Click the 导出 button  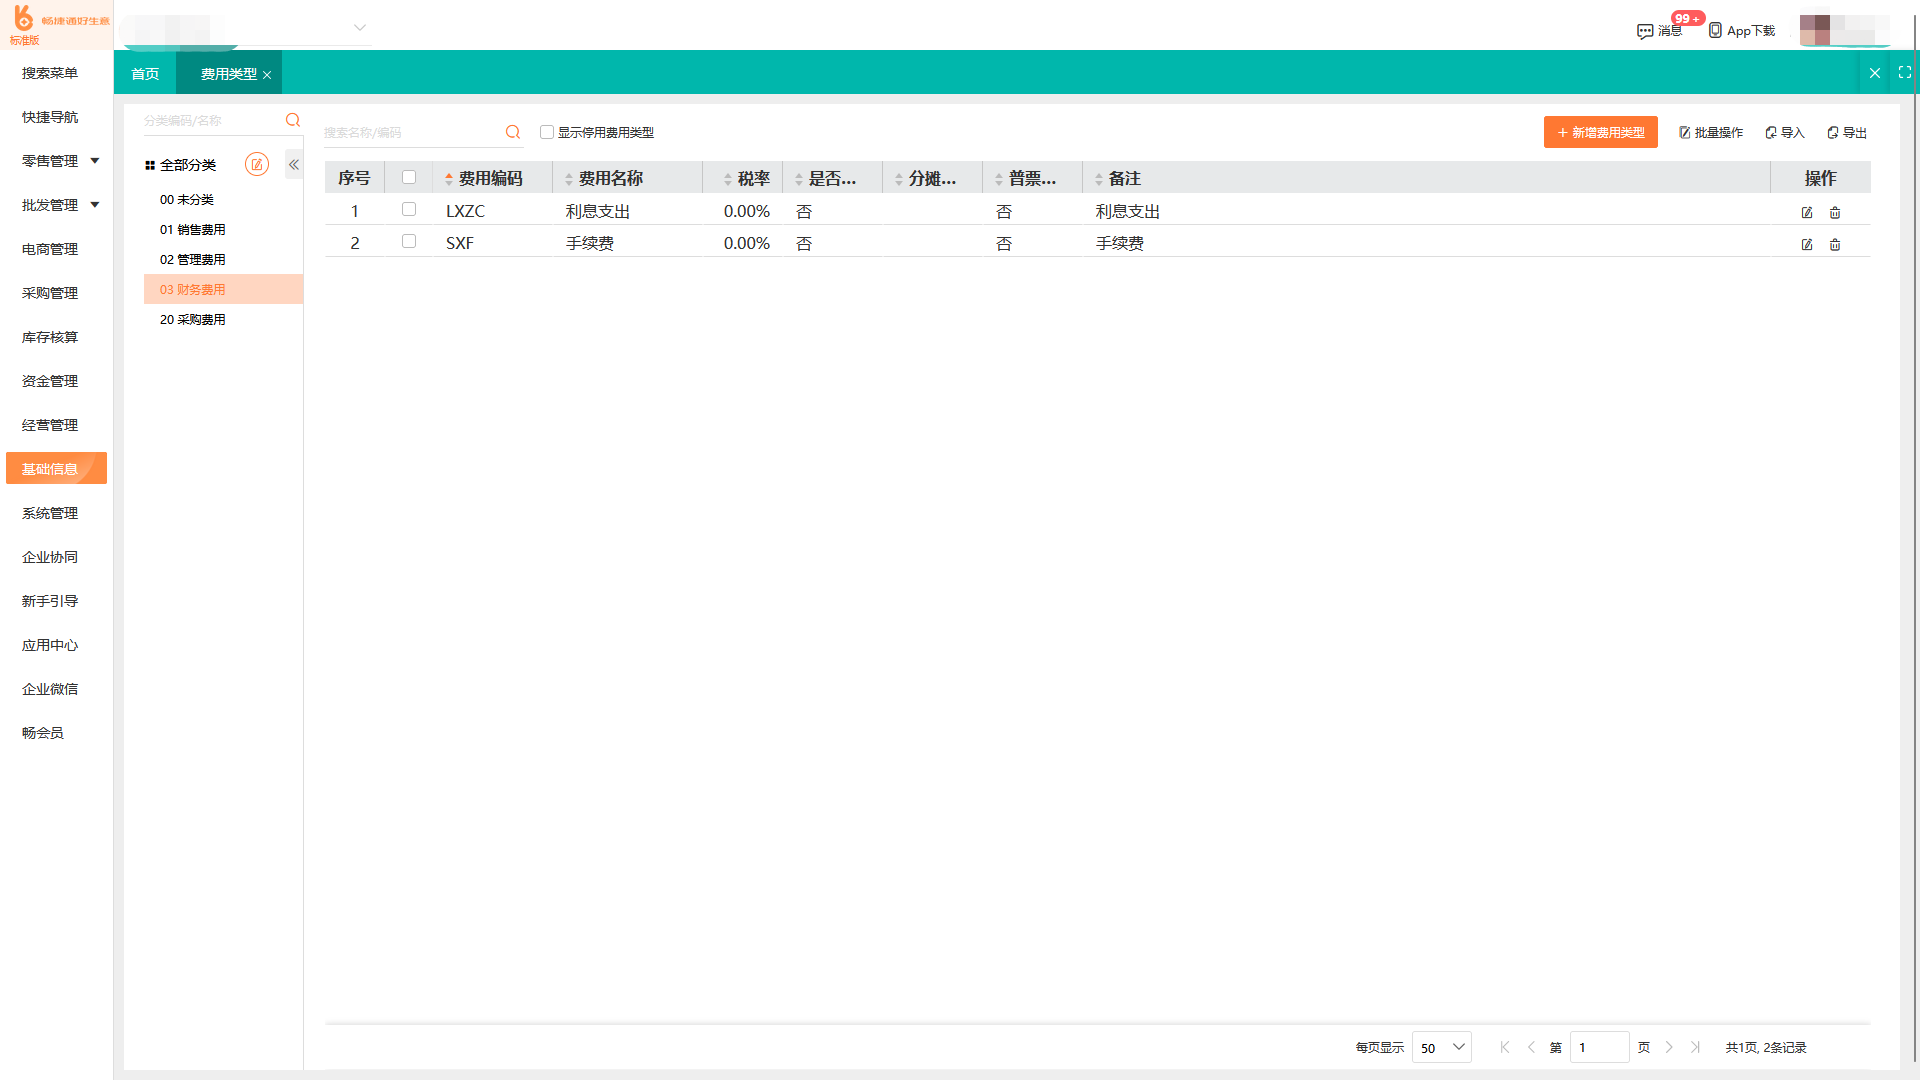click(x=1846, y=131)
